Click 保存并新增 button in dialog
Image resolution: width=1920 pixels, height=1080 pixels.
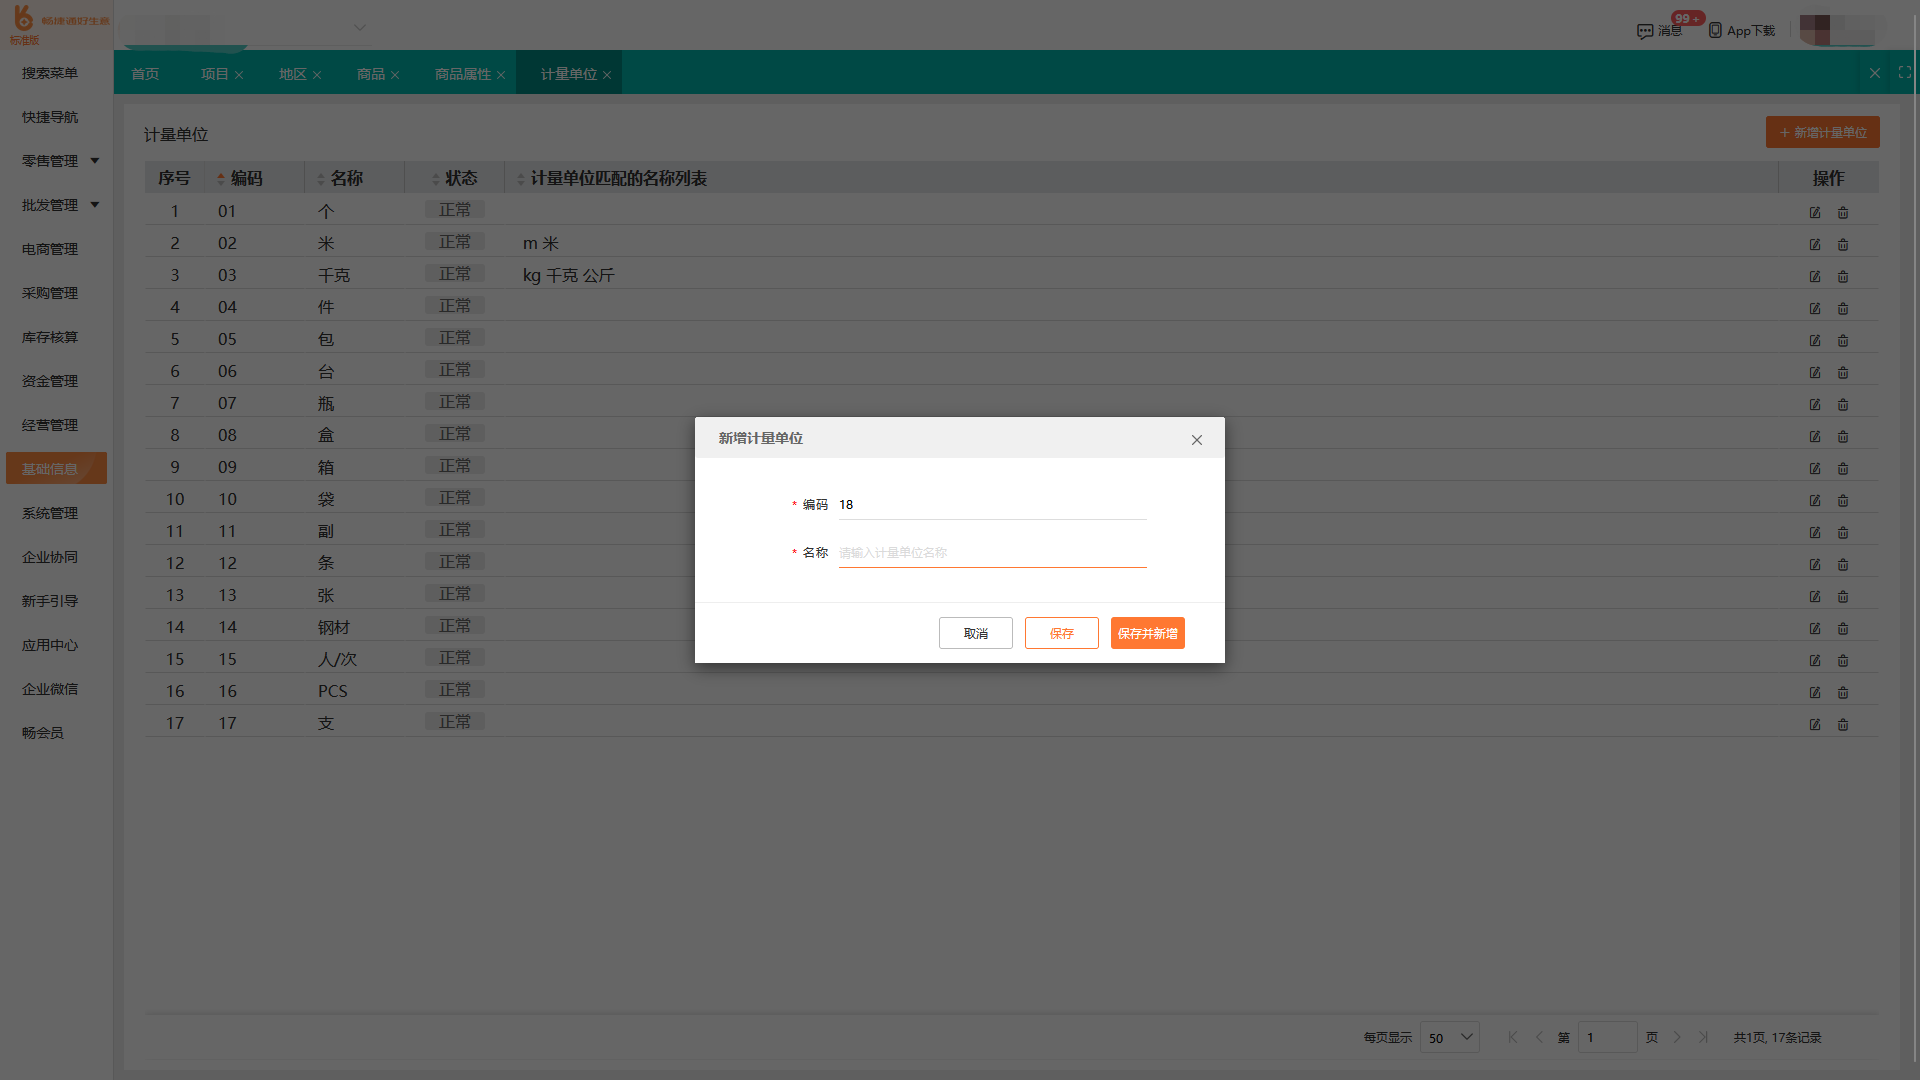1147,633
